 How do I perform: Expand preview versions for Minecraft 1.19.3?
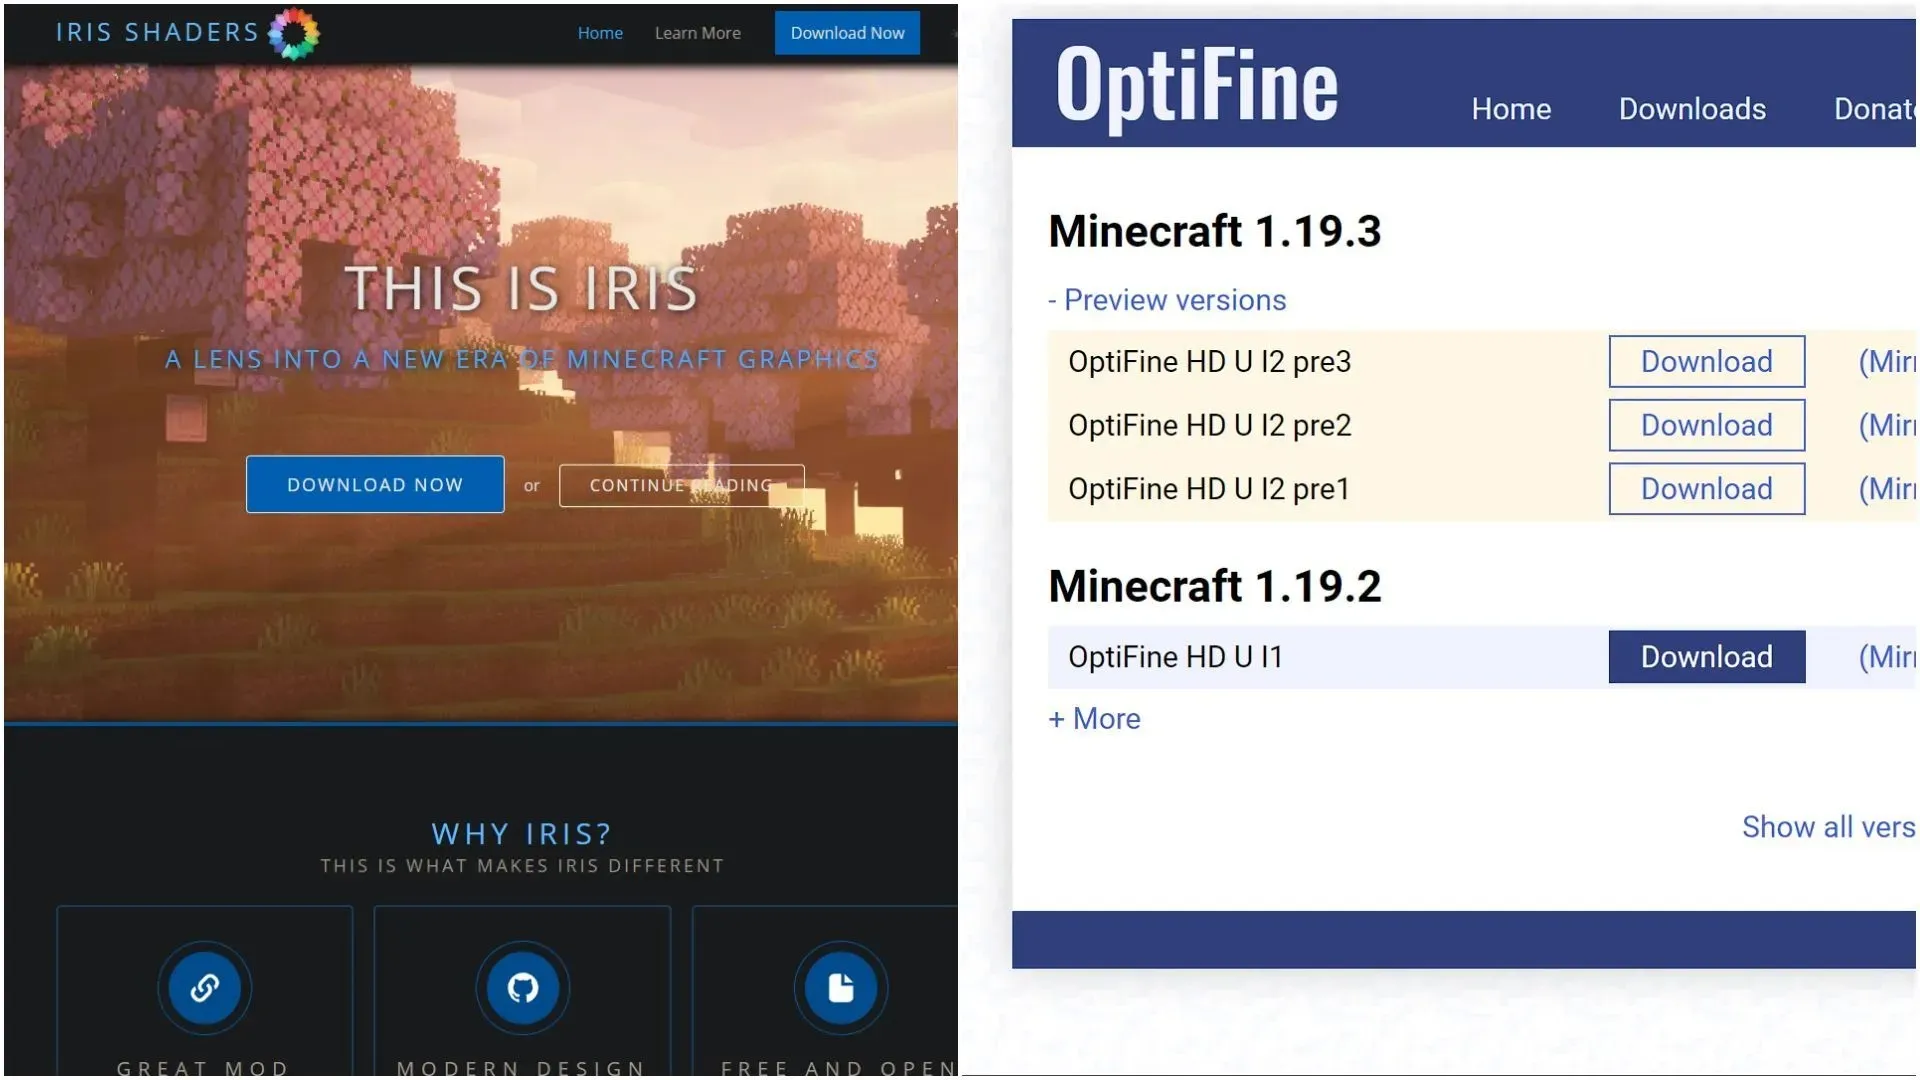[x=1166, y=299]
